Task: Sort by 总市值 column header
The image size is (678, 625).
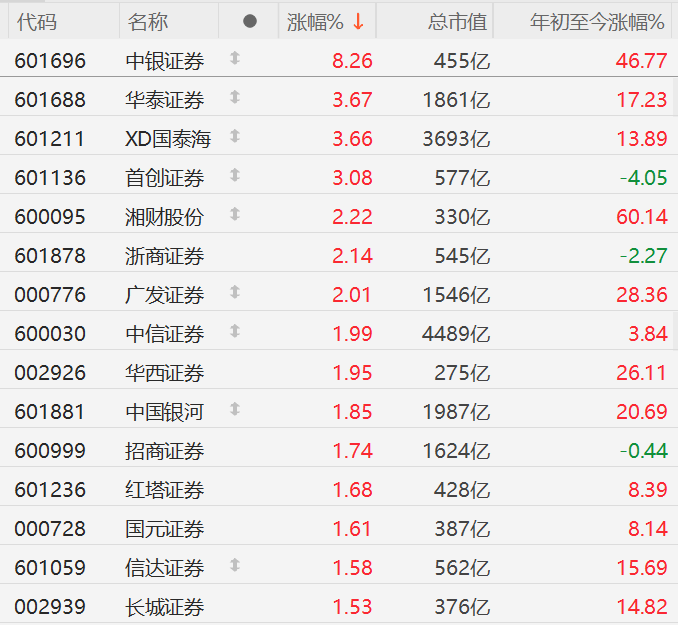Action: pos(457,21)
